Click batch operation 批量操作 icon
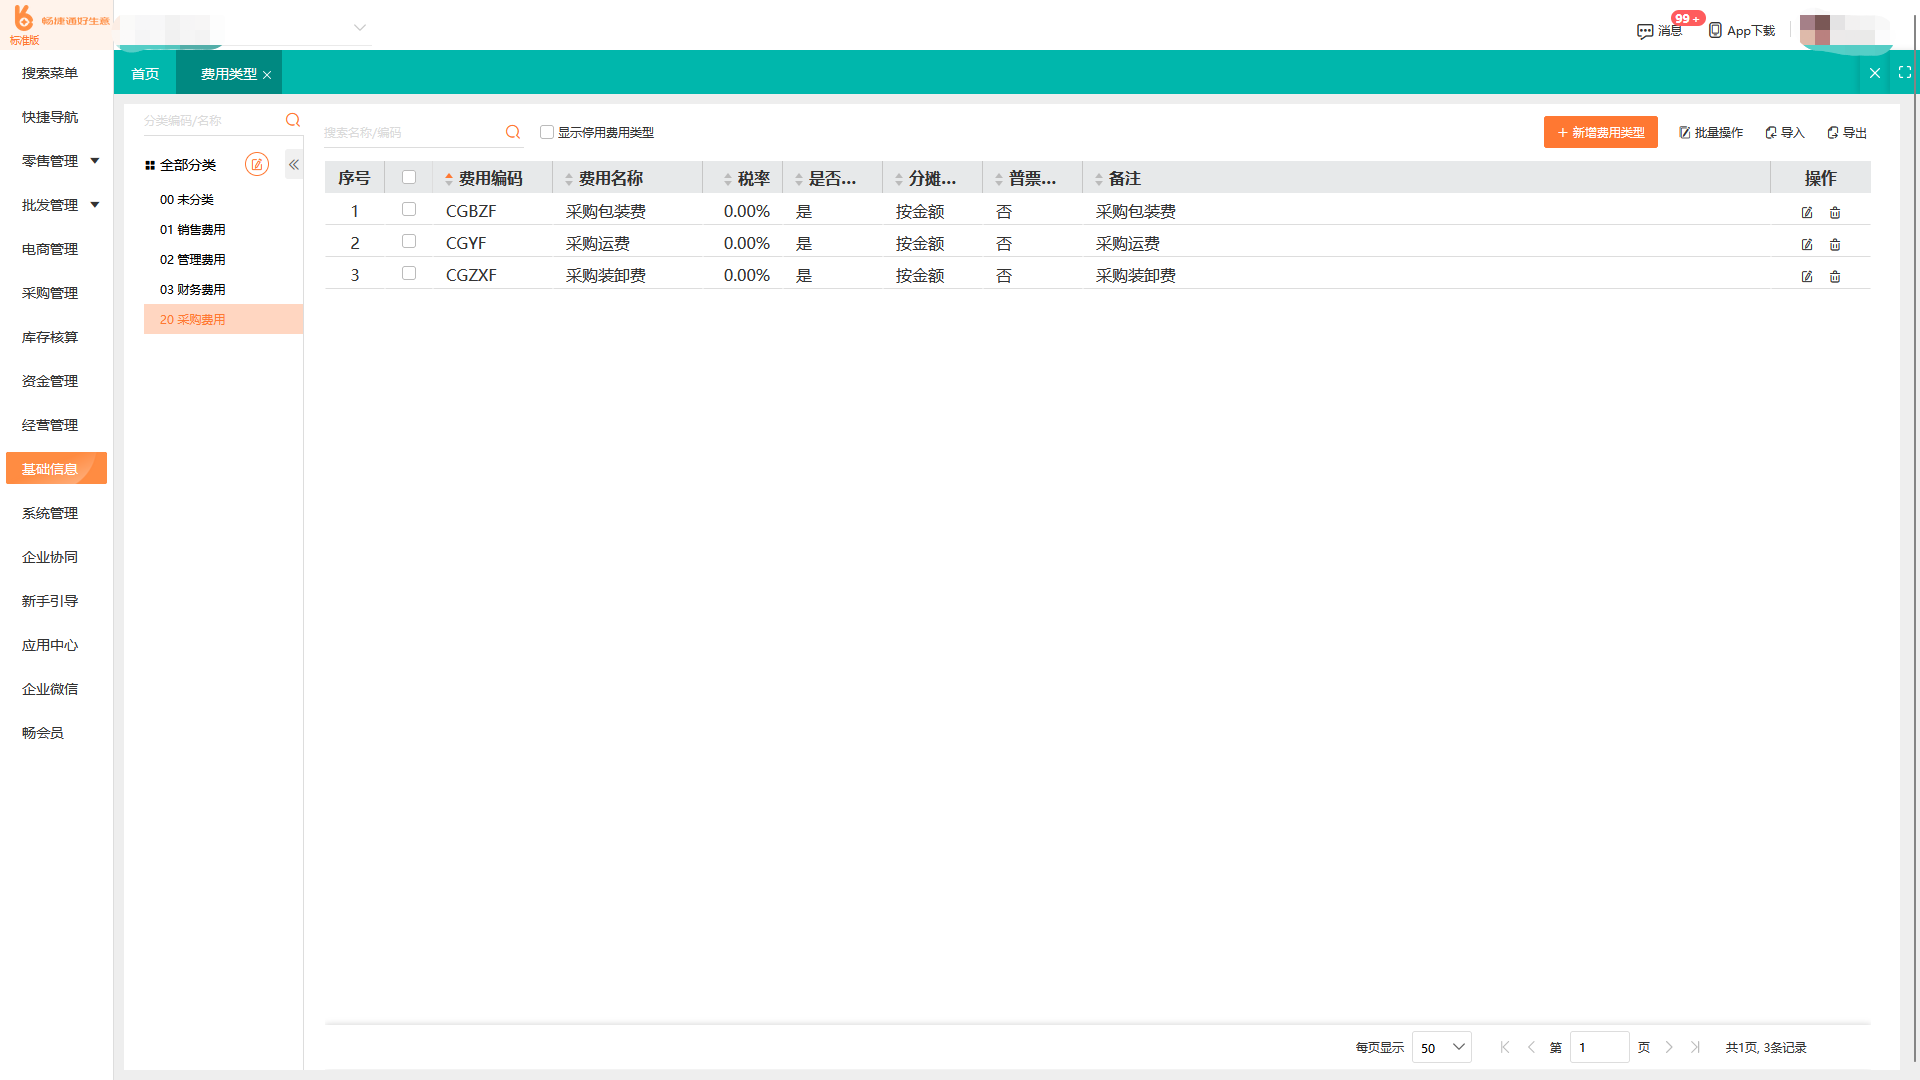The height and width of the screenshot is (1080, 1920). coord(1710,131)
